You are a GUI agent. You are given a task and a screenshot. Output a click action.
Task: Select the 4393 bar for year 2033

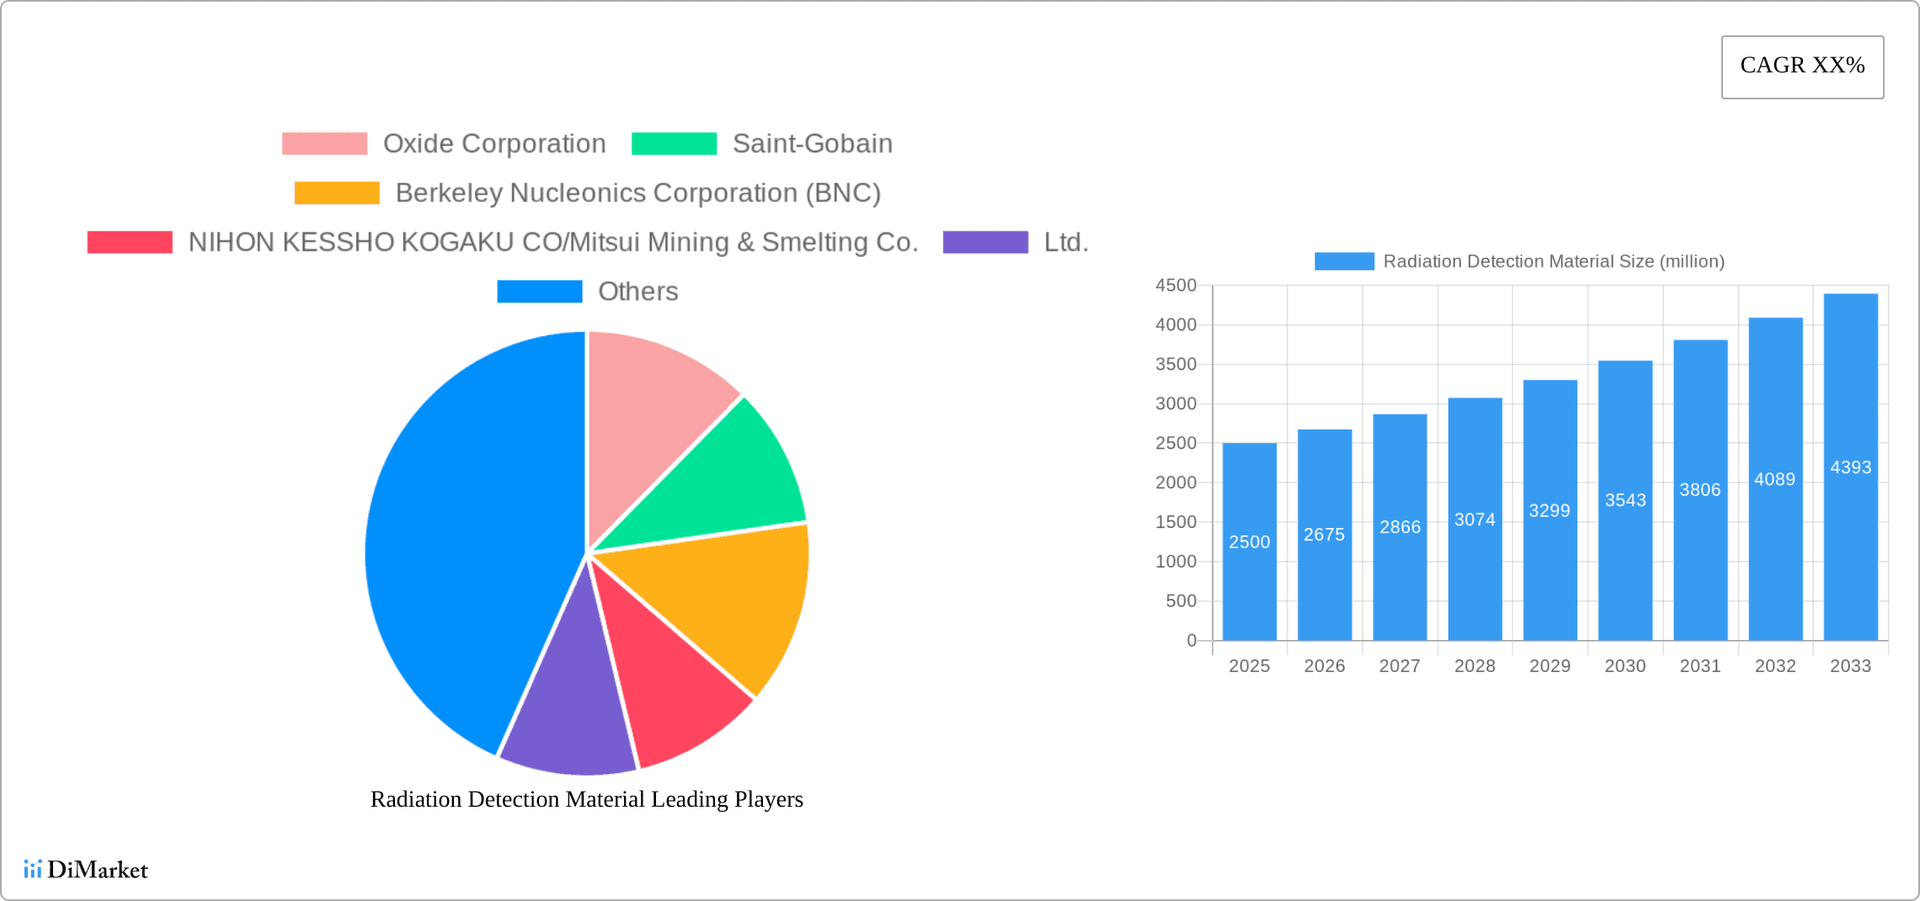click(x=1851, y=467)
